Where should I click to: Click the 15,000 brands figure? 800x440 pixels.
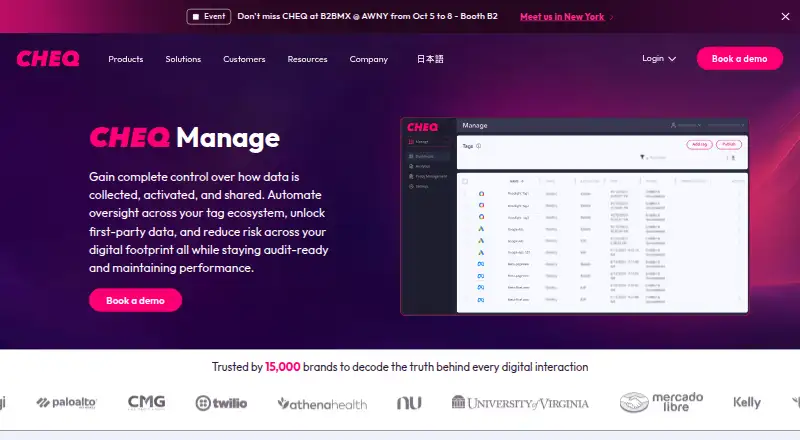[283, 367]
